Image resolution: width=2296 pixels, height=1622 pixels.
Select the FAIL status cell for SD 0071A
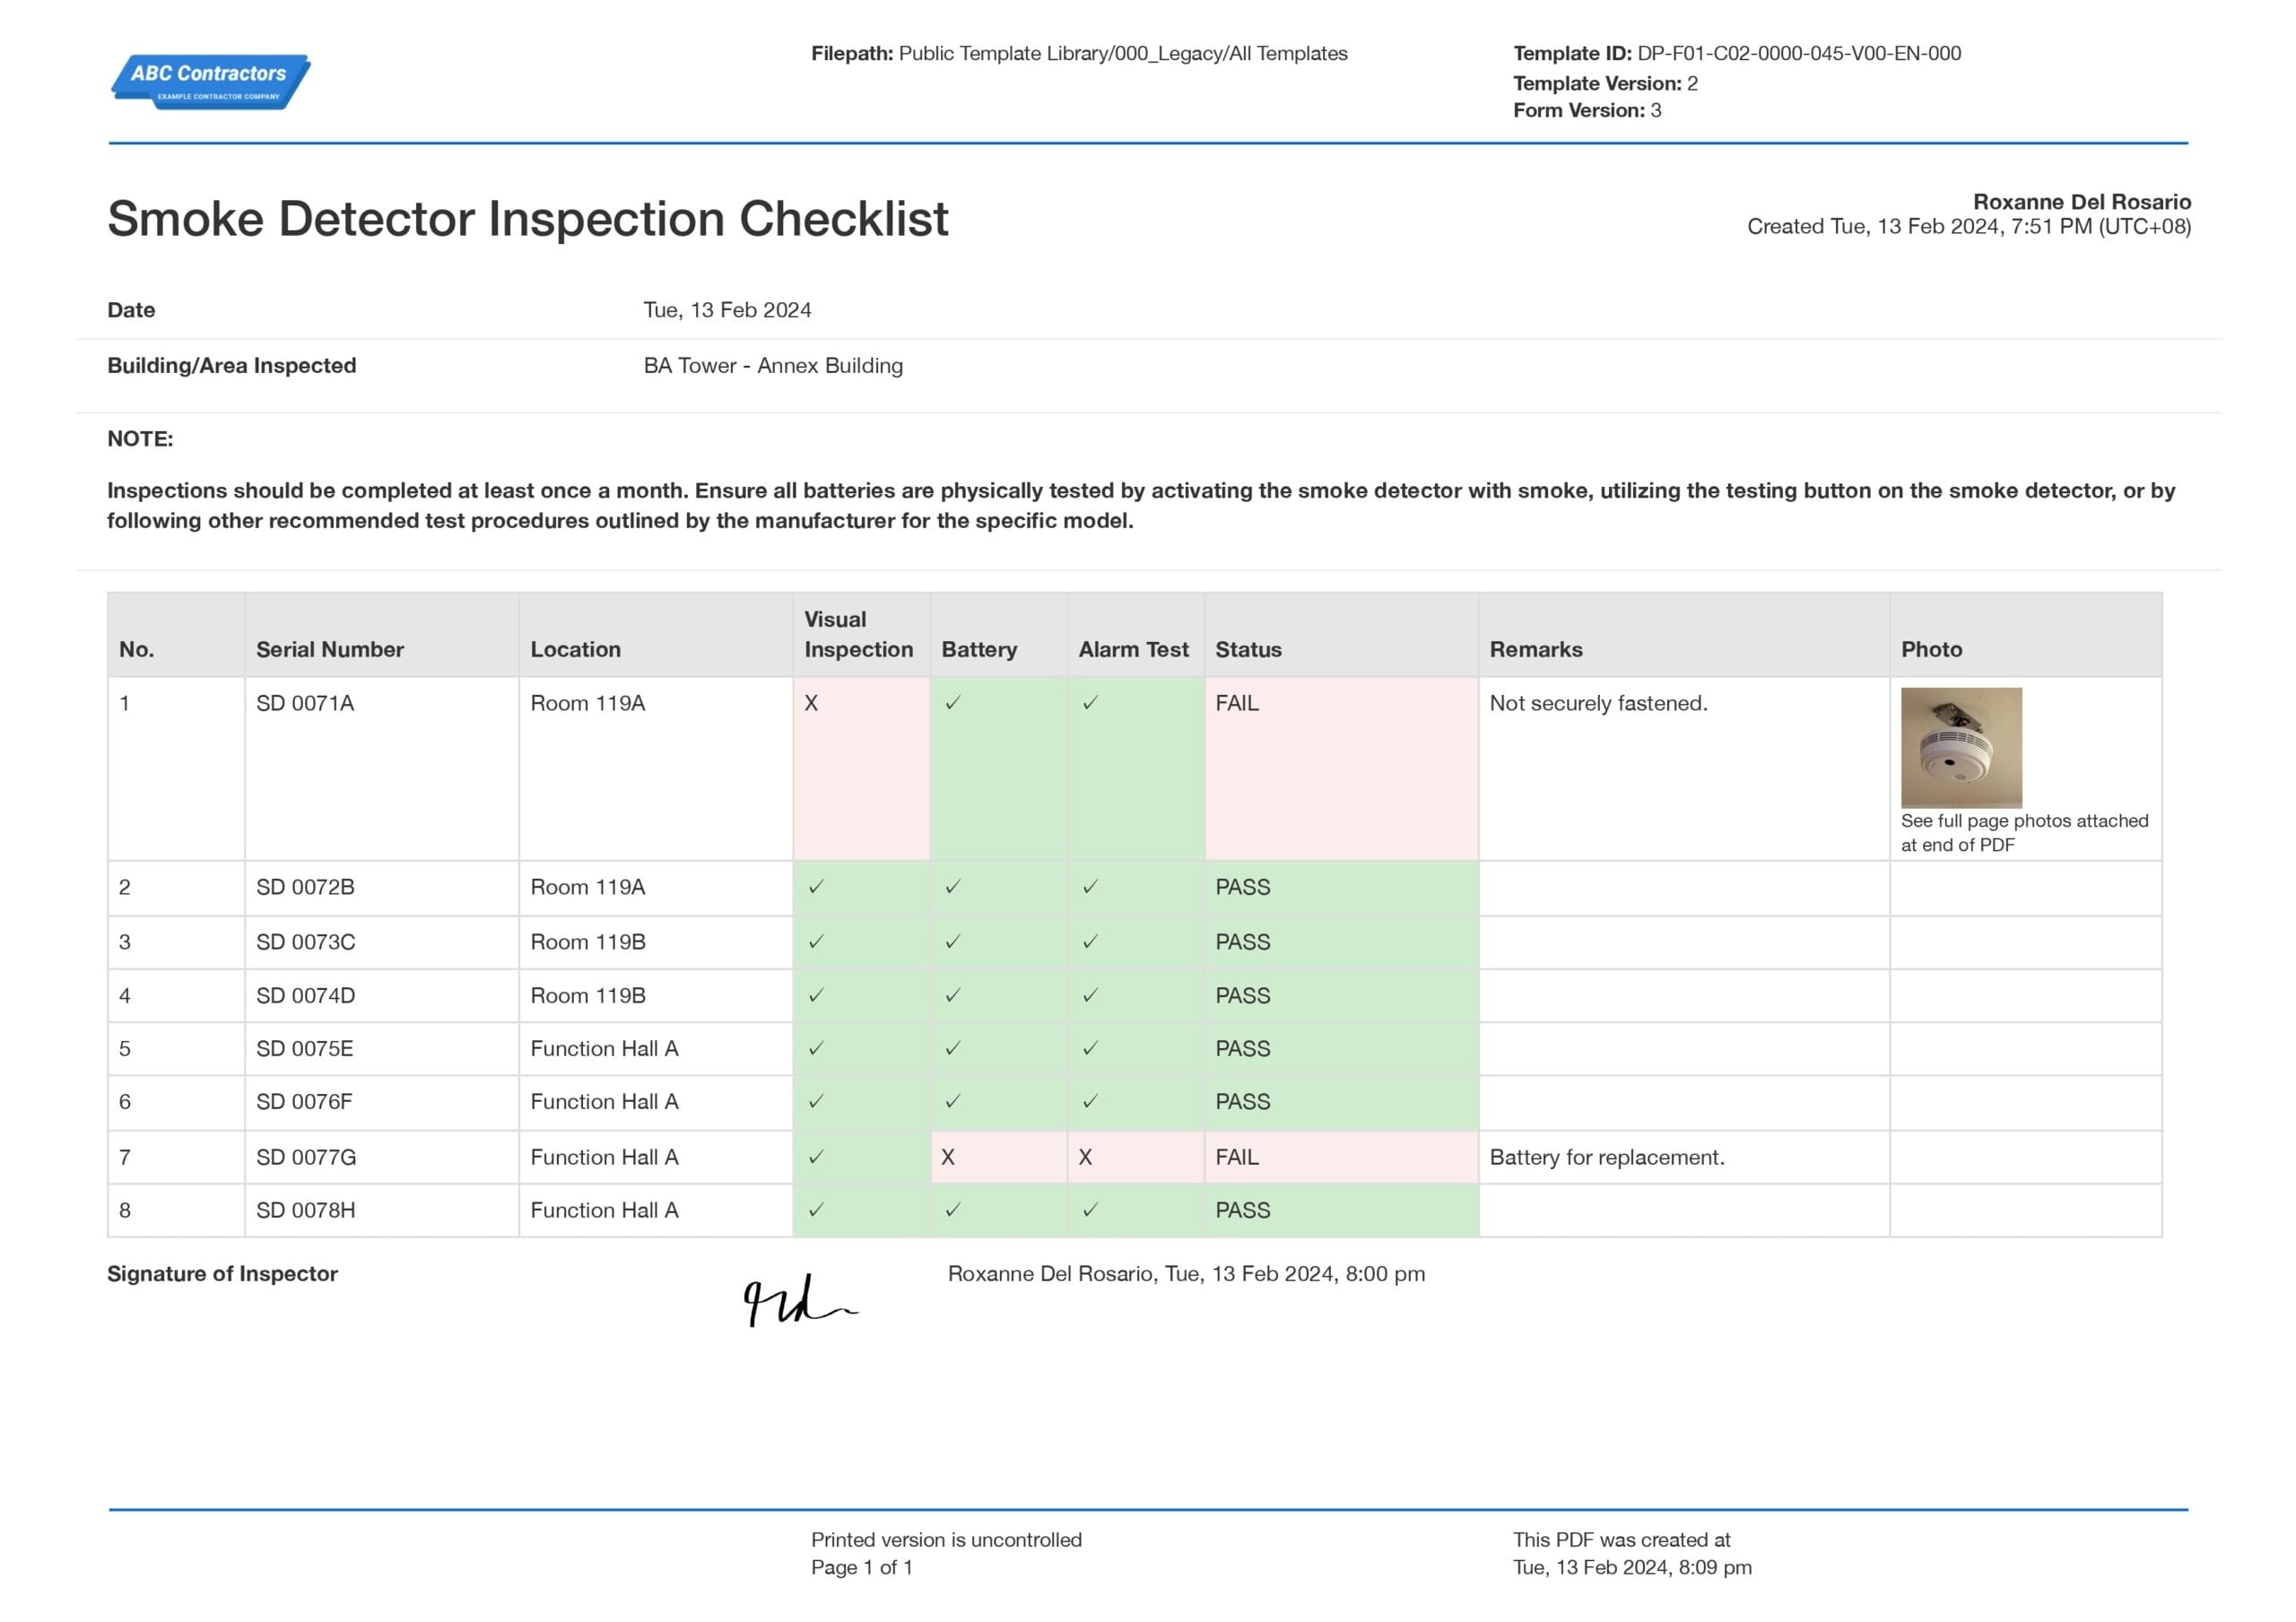[1238, 703]
